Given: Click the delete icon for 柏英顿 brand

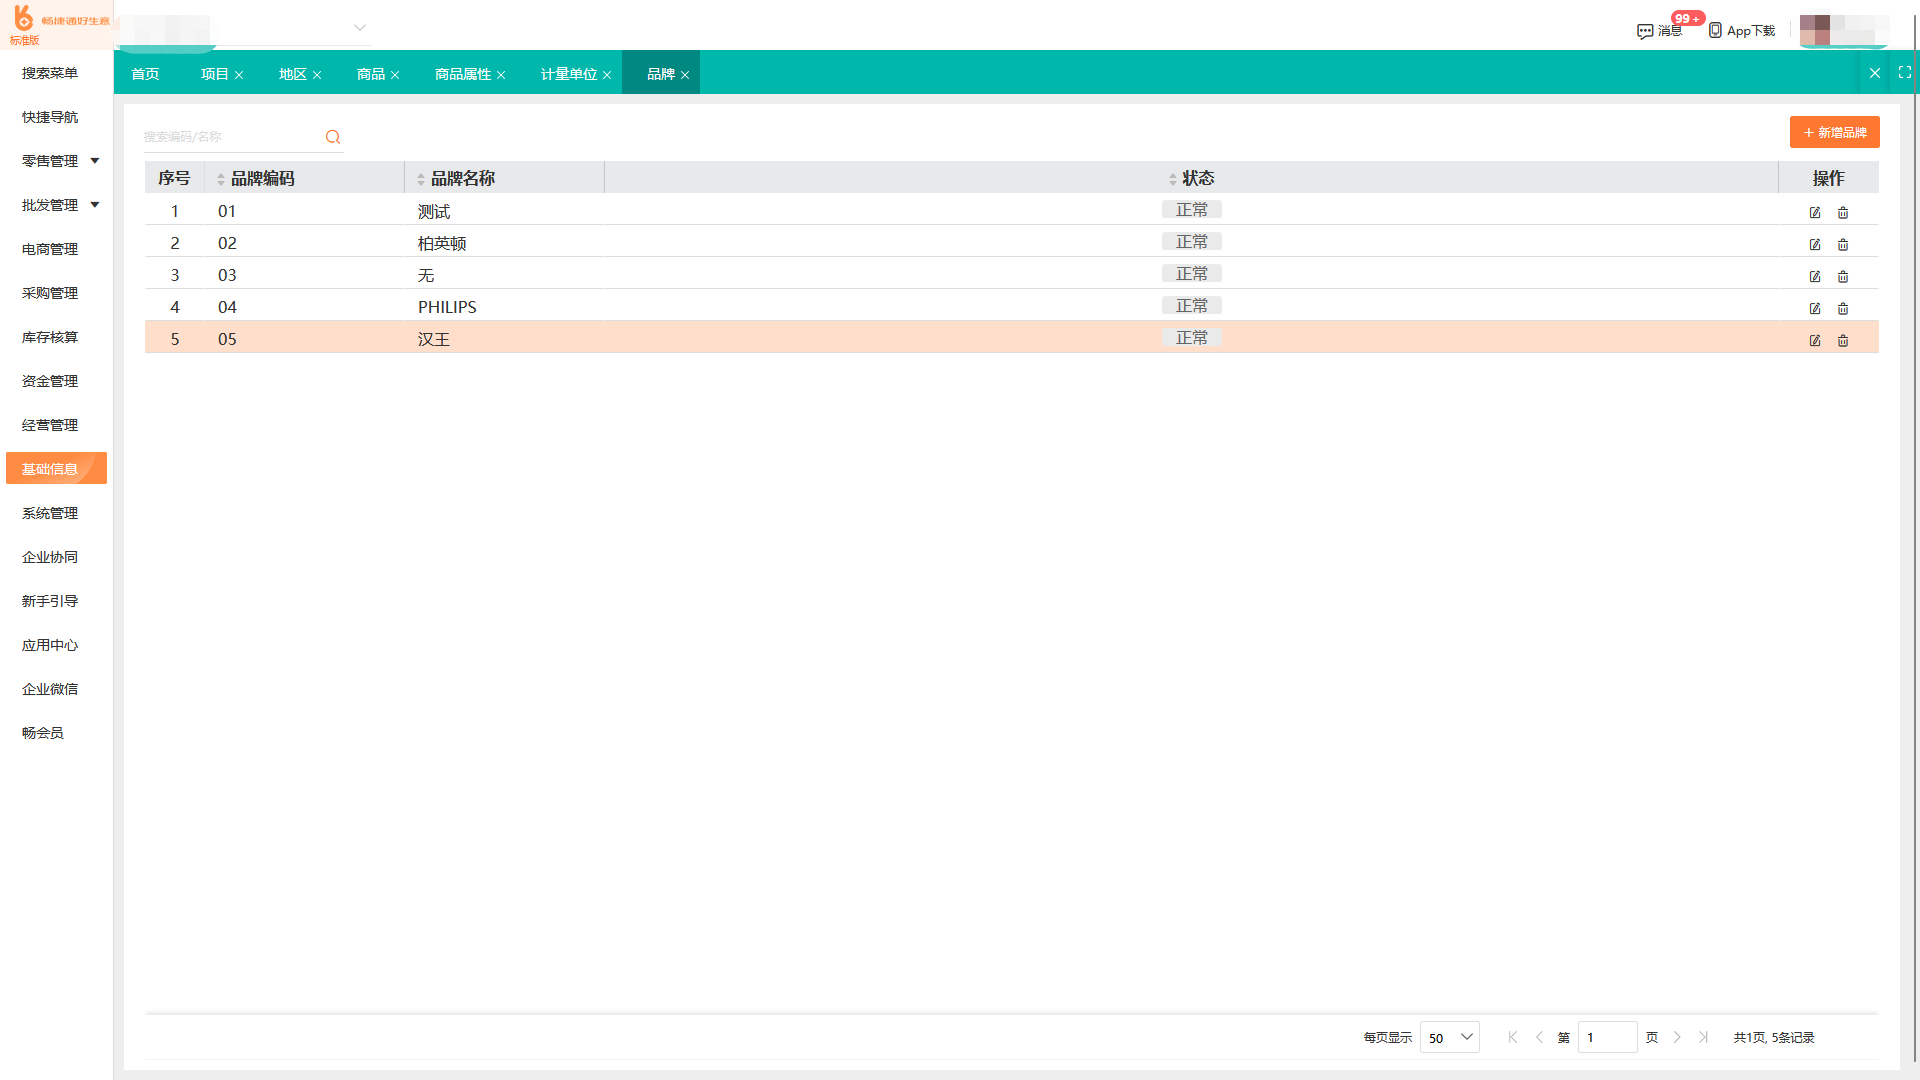Looking at the screenshot, I should click(1844, 243).
